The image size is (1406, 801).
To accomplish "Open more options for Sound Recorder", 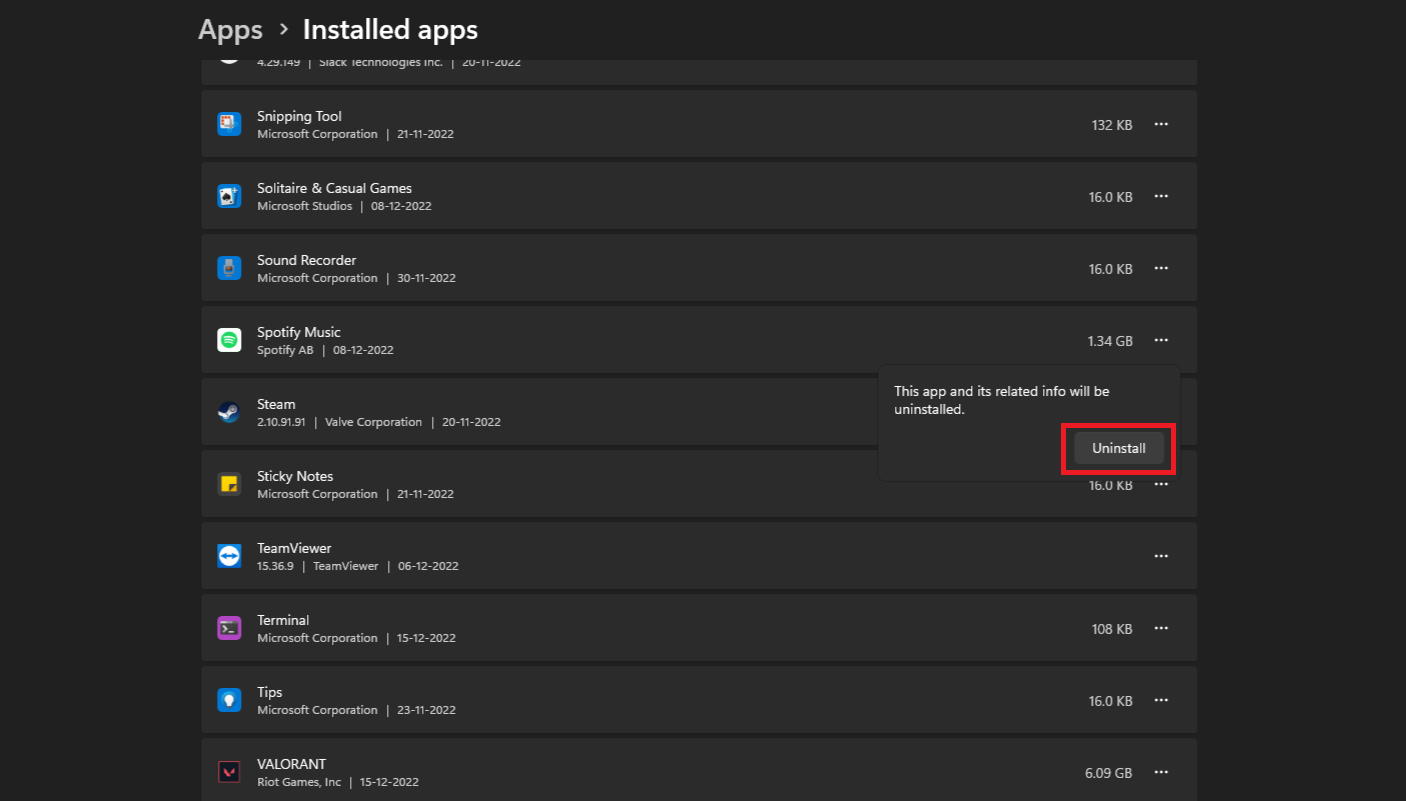I will [1161, 267].
